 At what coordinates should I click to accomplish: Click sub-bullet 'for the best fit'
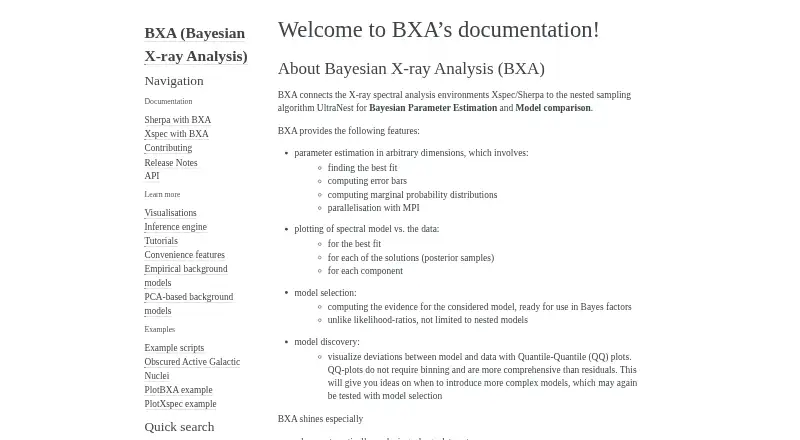click(354, 244)
